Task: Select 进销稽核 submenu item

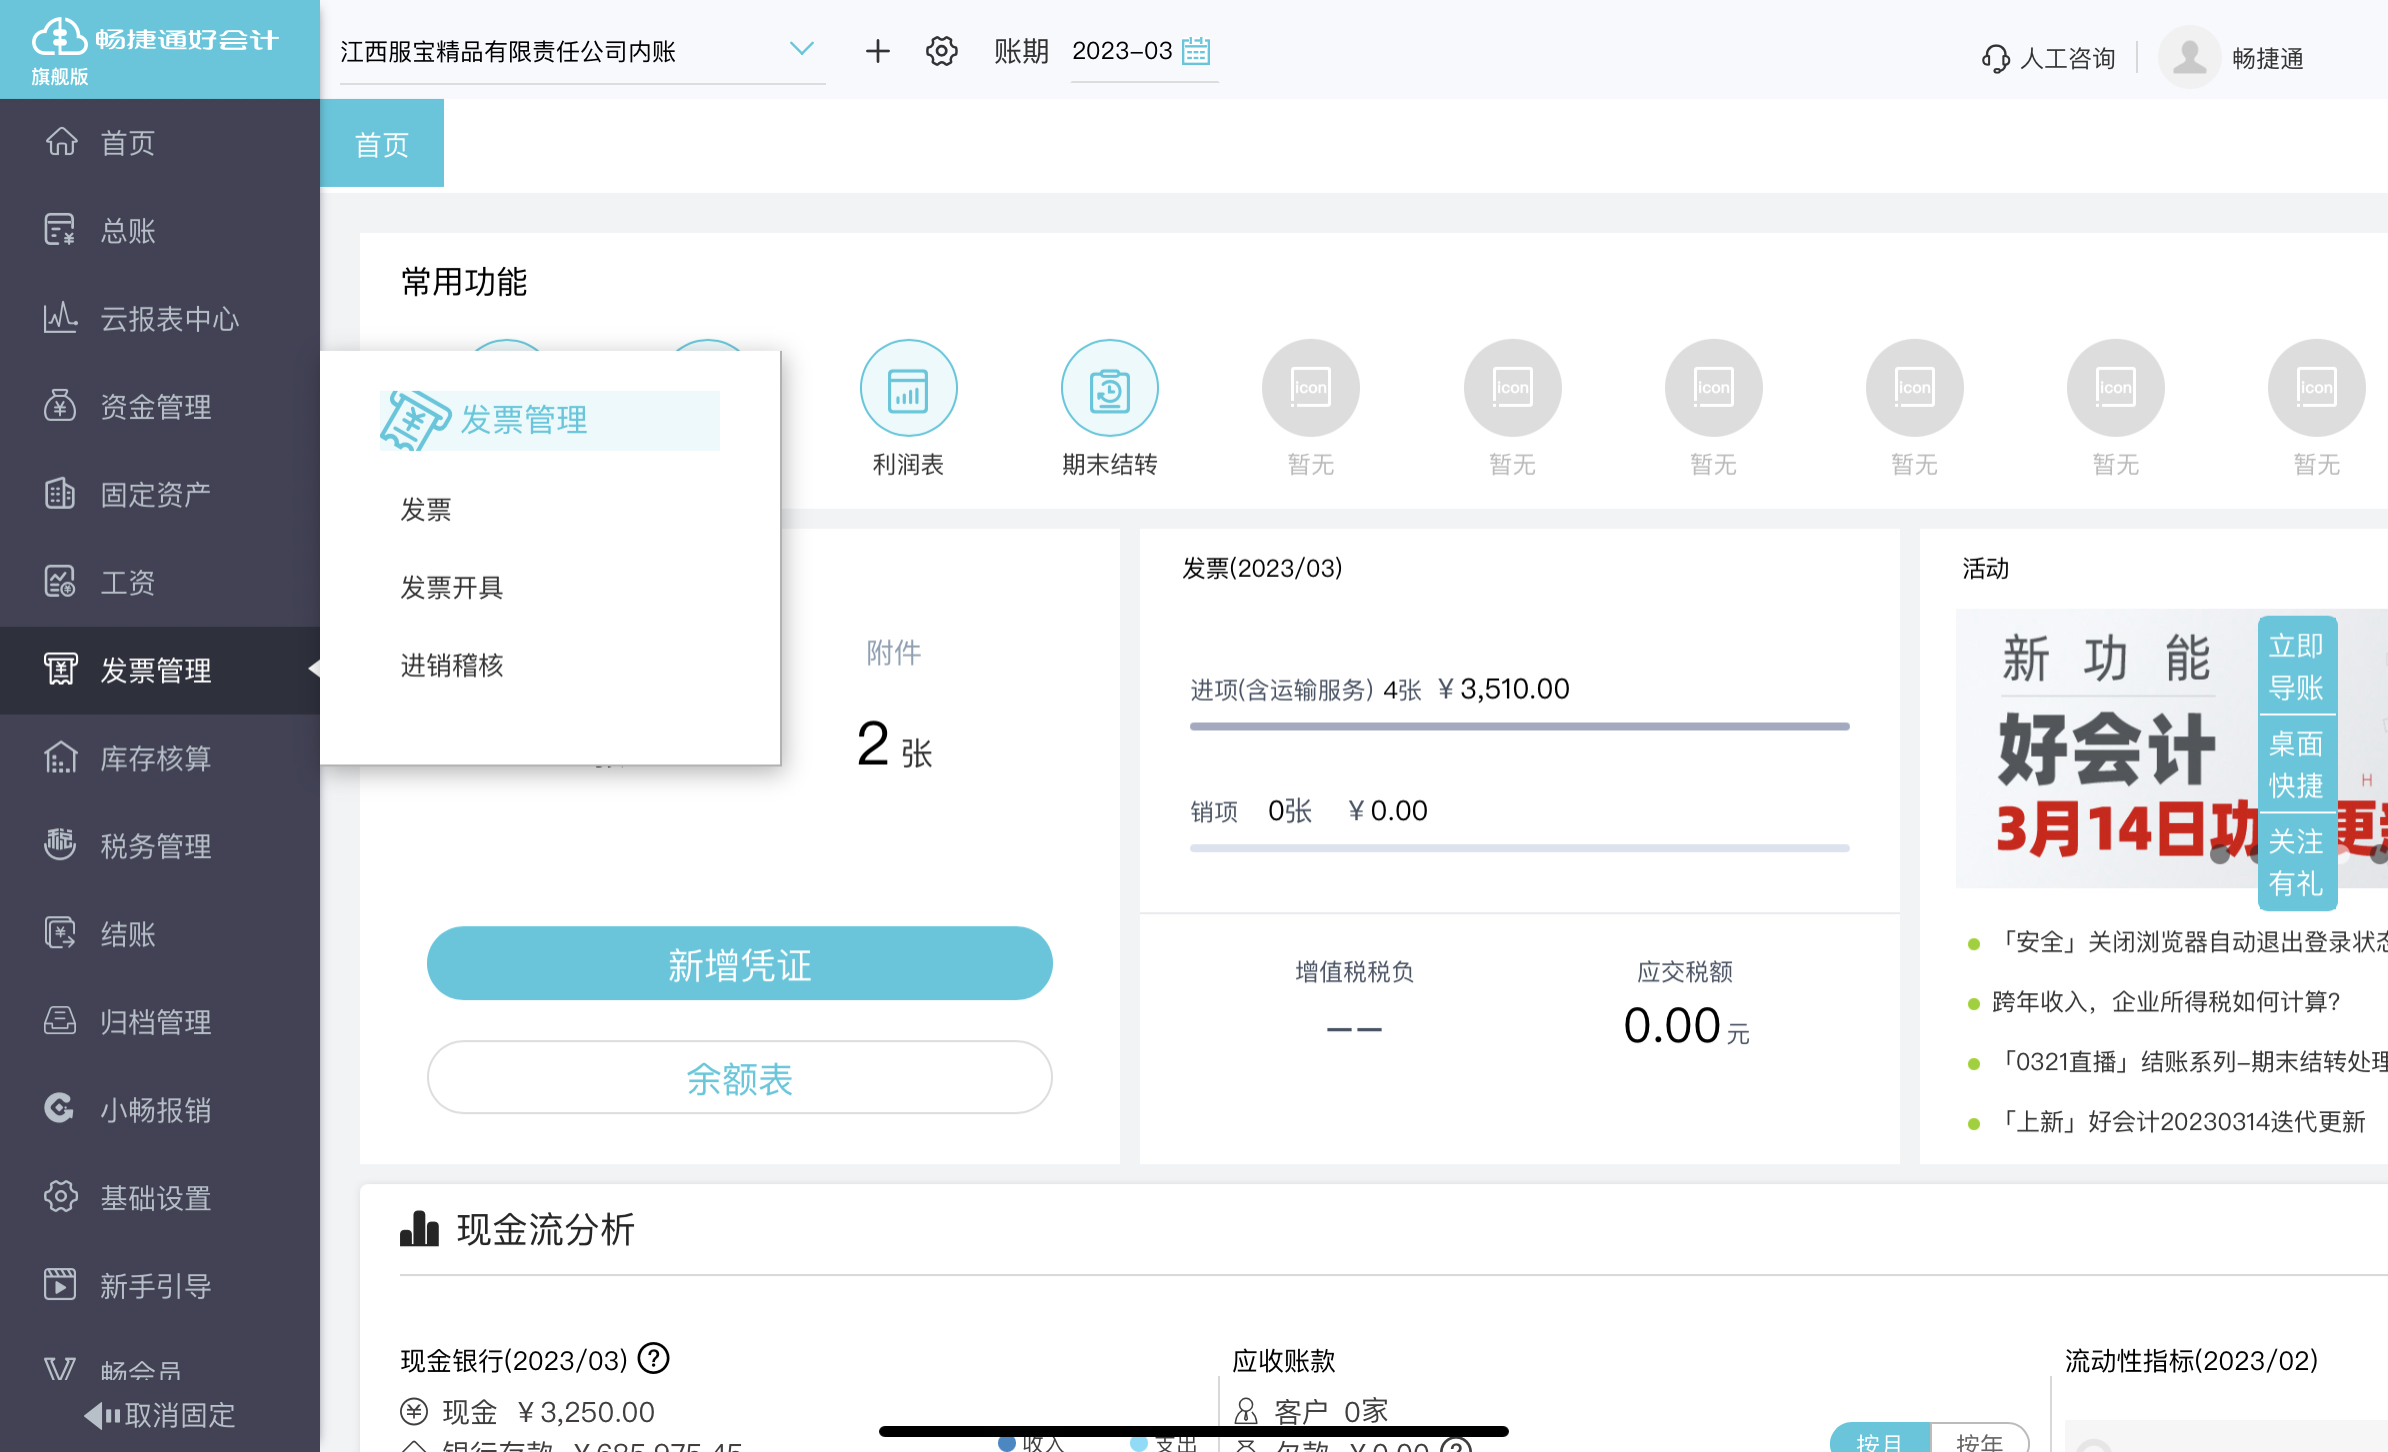Action: 454,664
